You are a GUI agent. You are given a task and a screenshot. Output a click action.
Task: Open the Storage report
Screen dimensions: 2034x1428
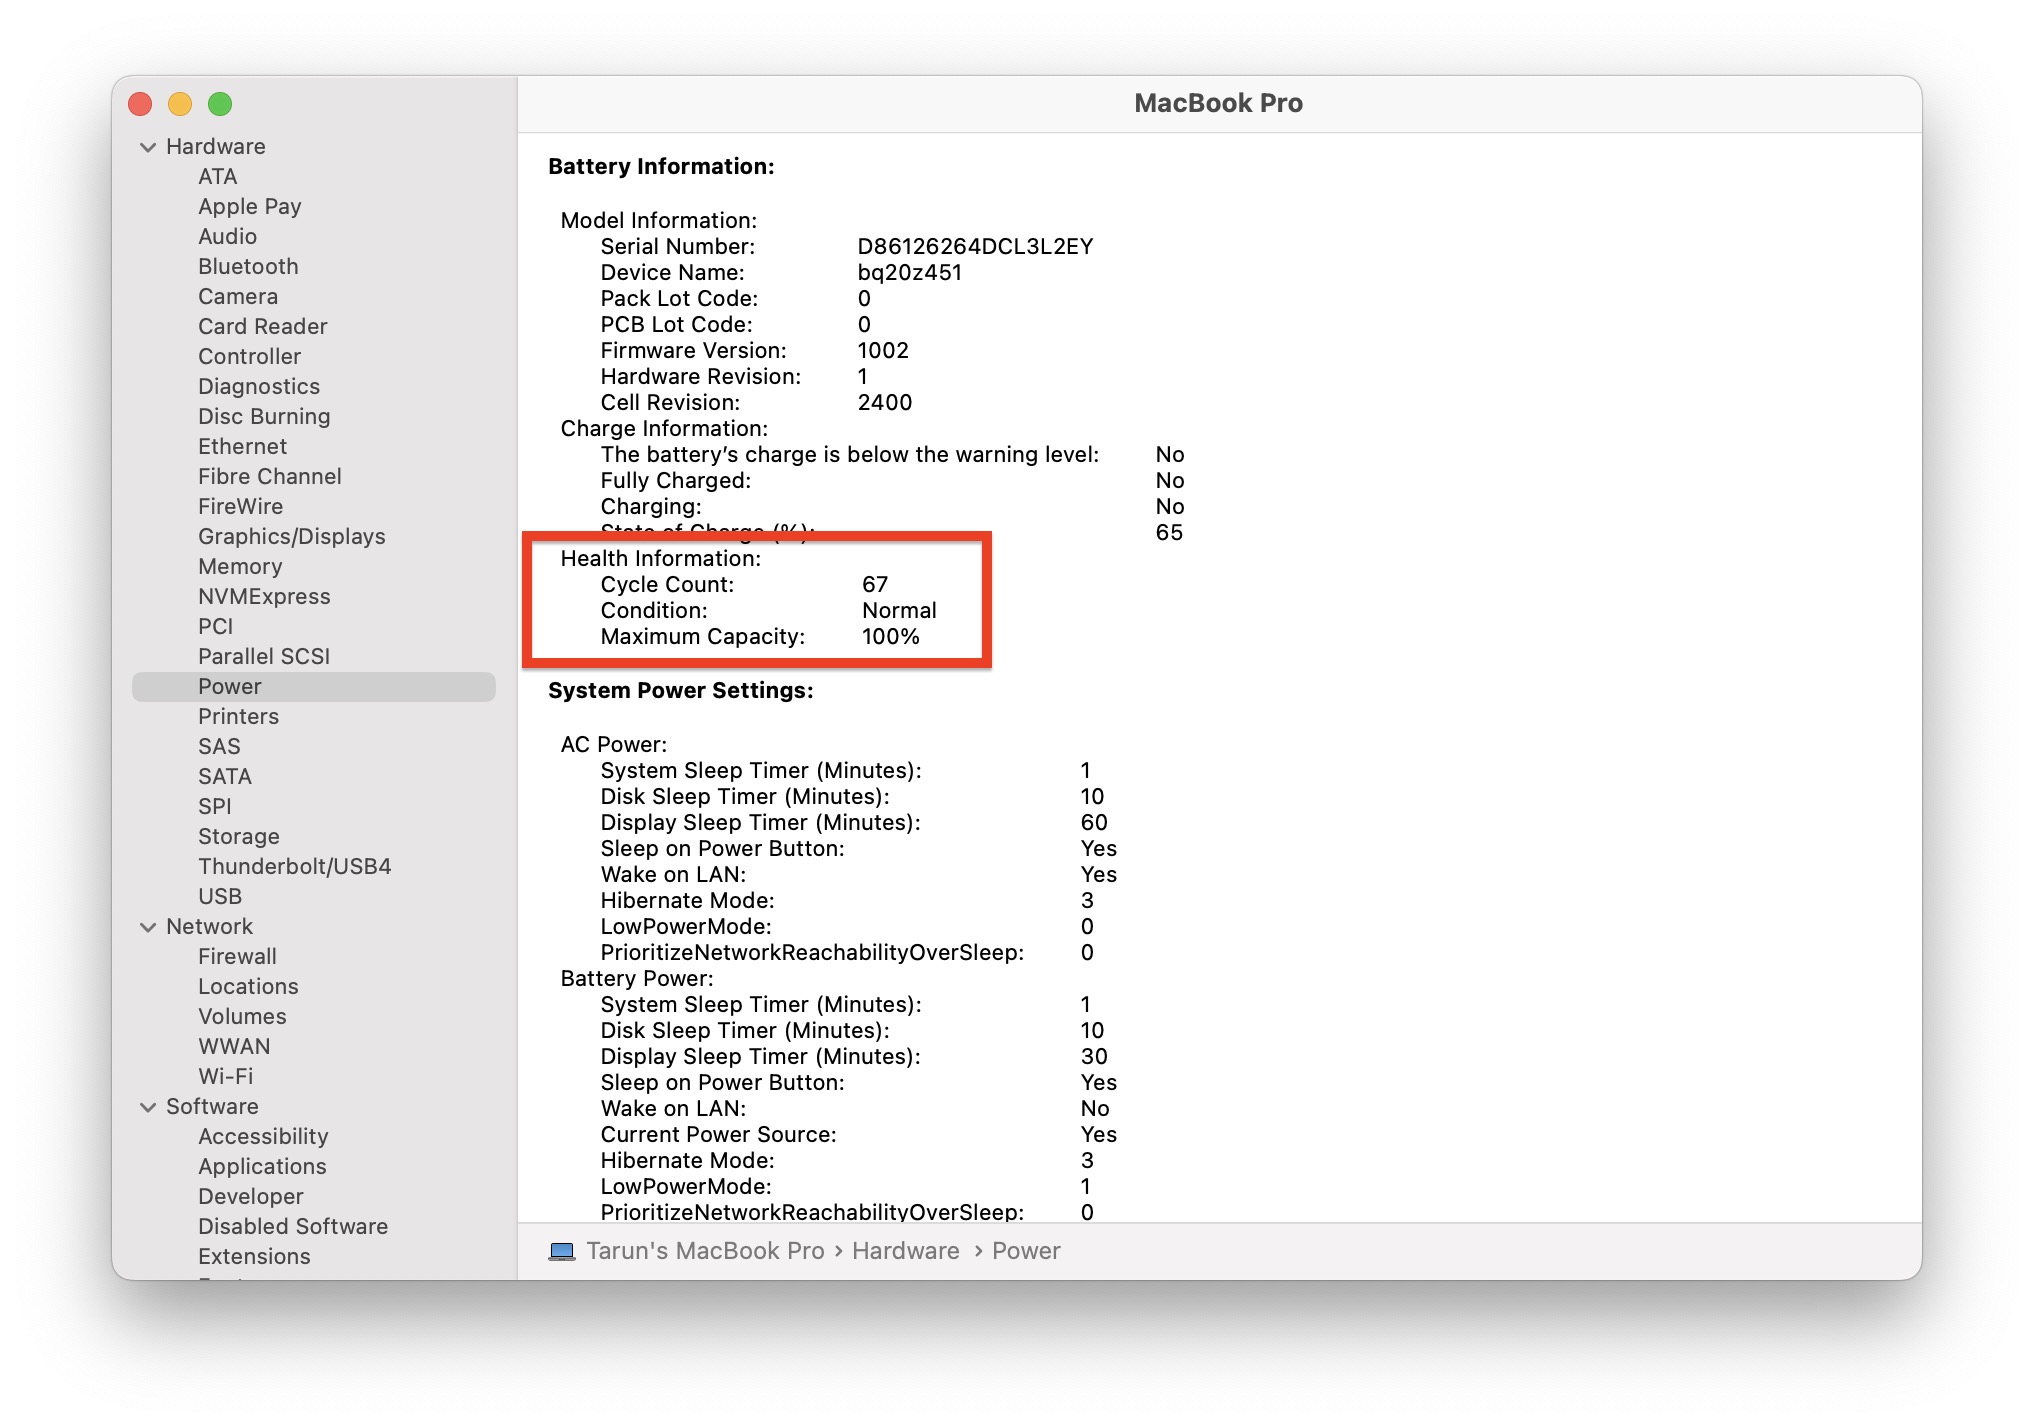pyautogui.click(x=238, y=836)
